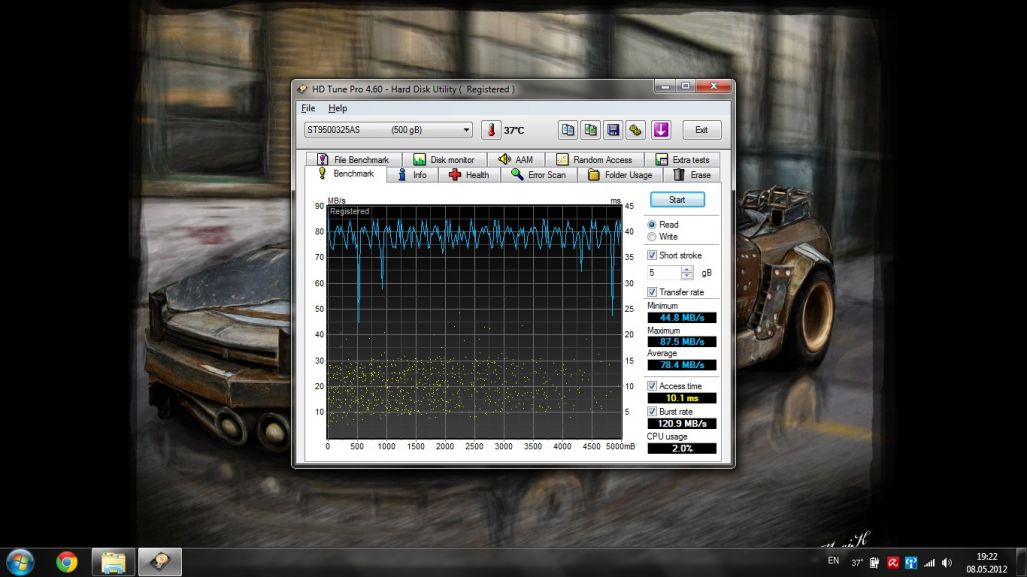
Task: Open the Error Scan tab
Action: [x=538, y=175]
